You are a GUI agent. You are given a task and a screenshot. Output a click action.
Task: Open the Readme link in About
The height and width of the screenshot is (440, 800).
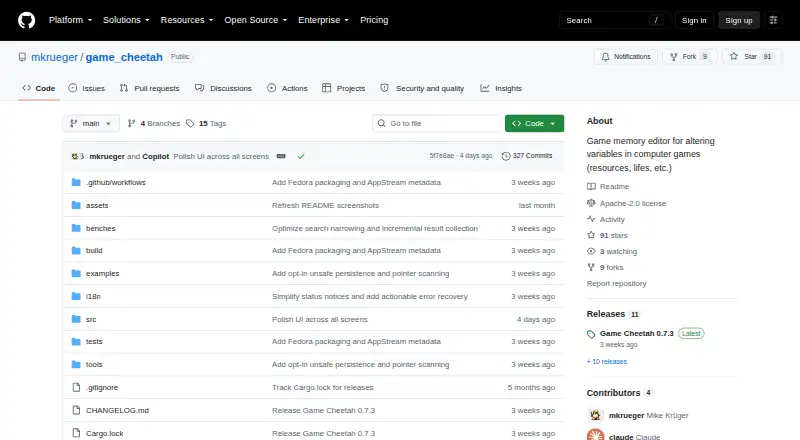point(608,187)
